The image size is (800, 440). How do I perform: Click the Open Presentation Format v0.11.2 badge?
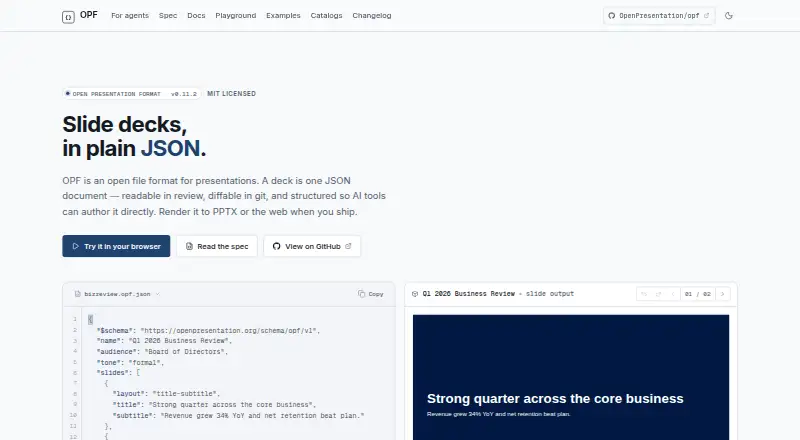pyautogui.click(x=131, y=94)
